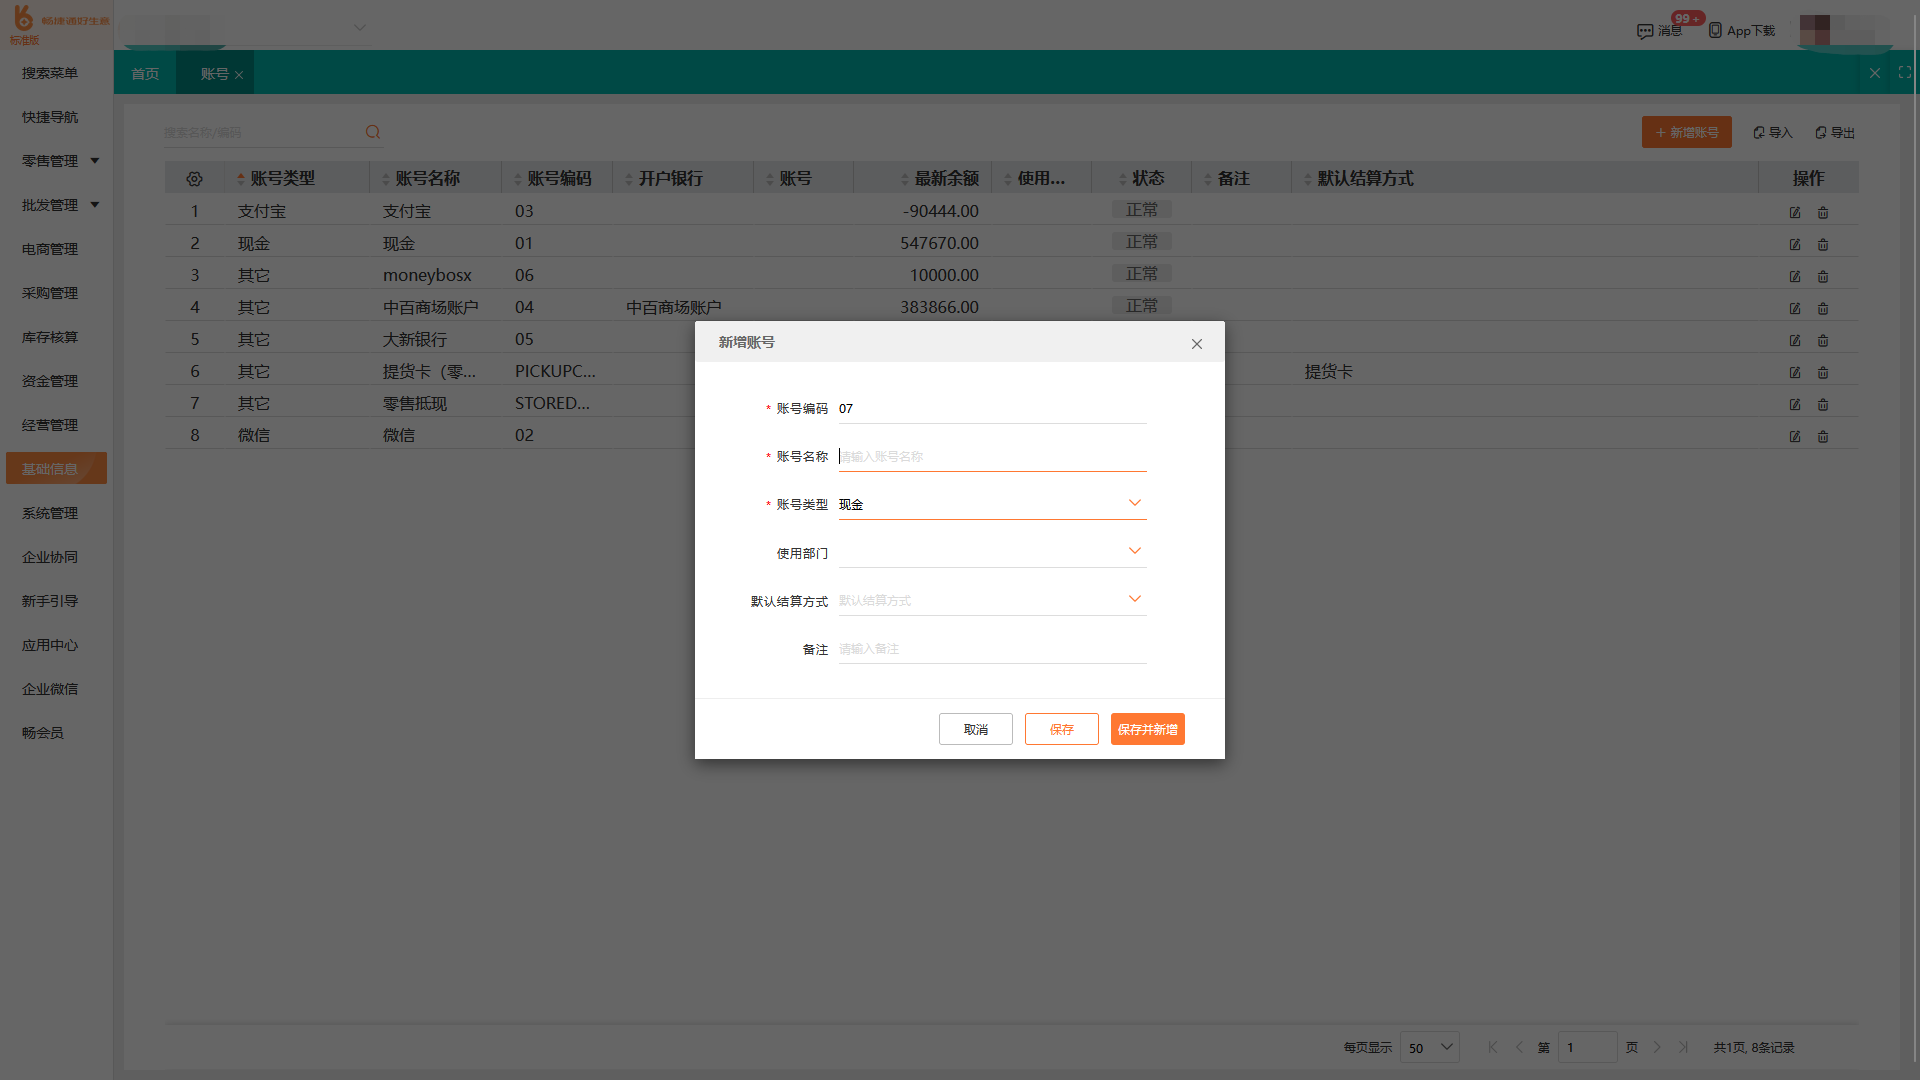Screen dimensions: 1920x1080
Task: Click the edit icon for 支付宝 account
Action: [x=1795, y=212]
